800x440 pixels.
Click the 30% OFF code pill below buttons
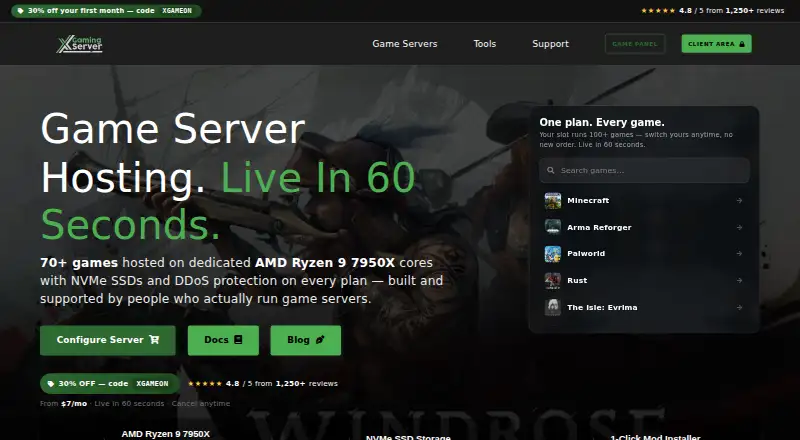(x=110, y=384)
